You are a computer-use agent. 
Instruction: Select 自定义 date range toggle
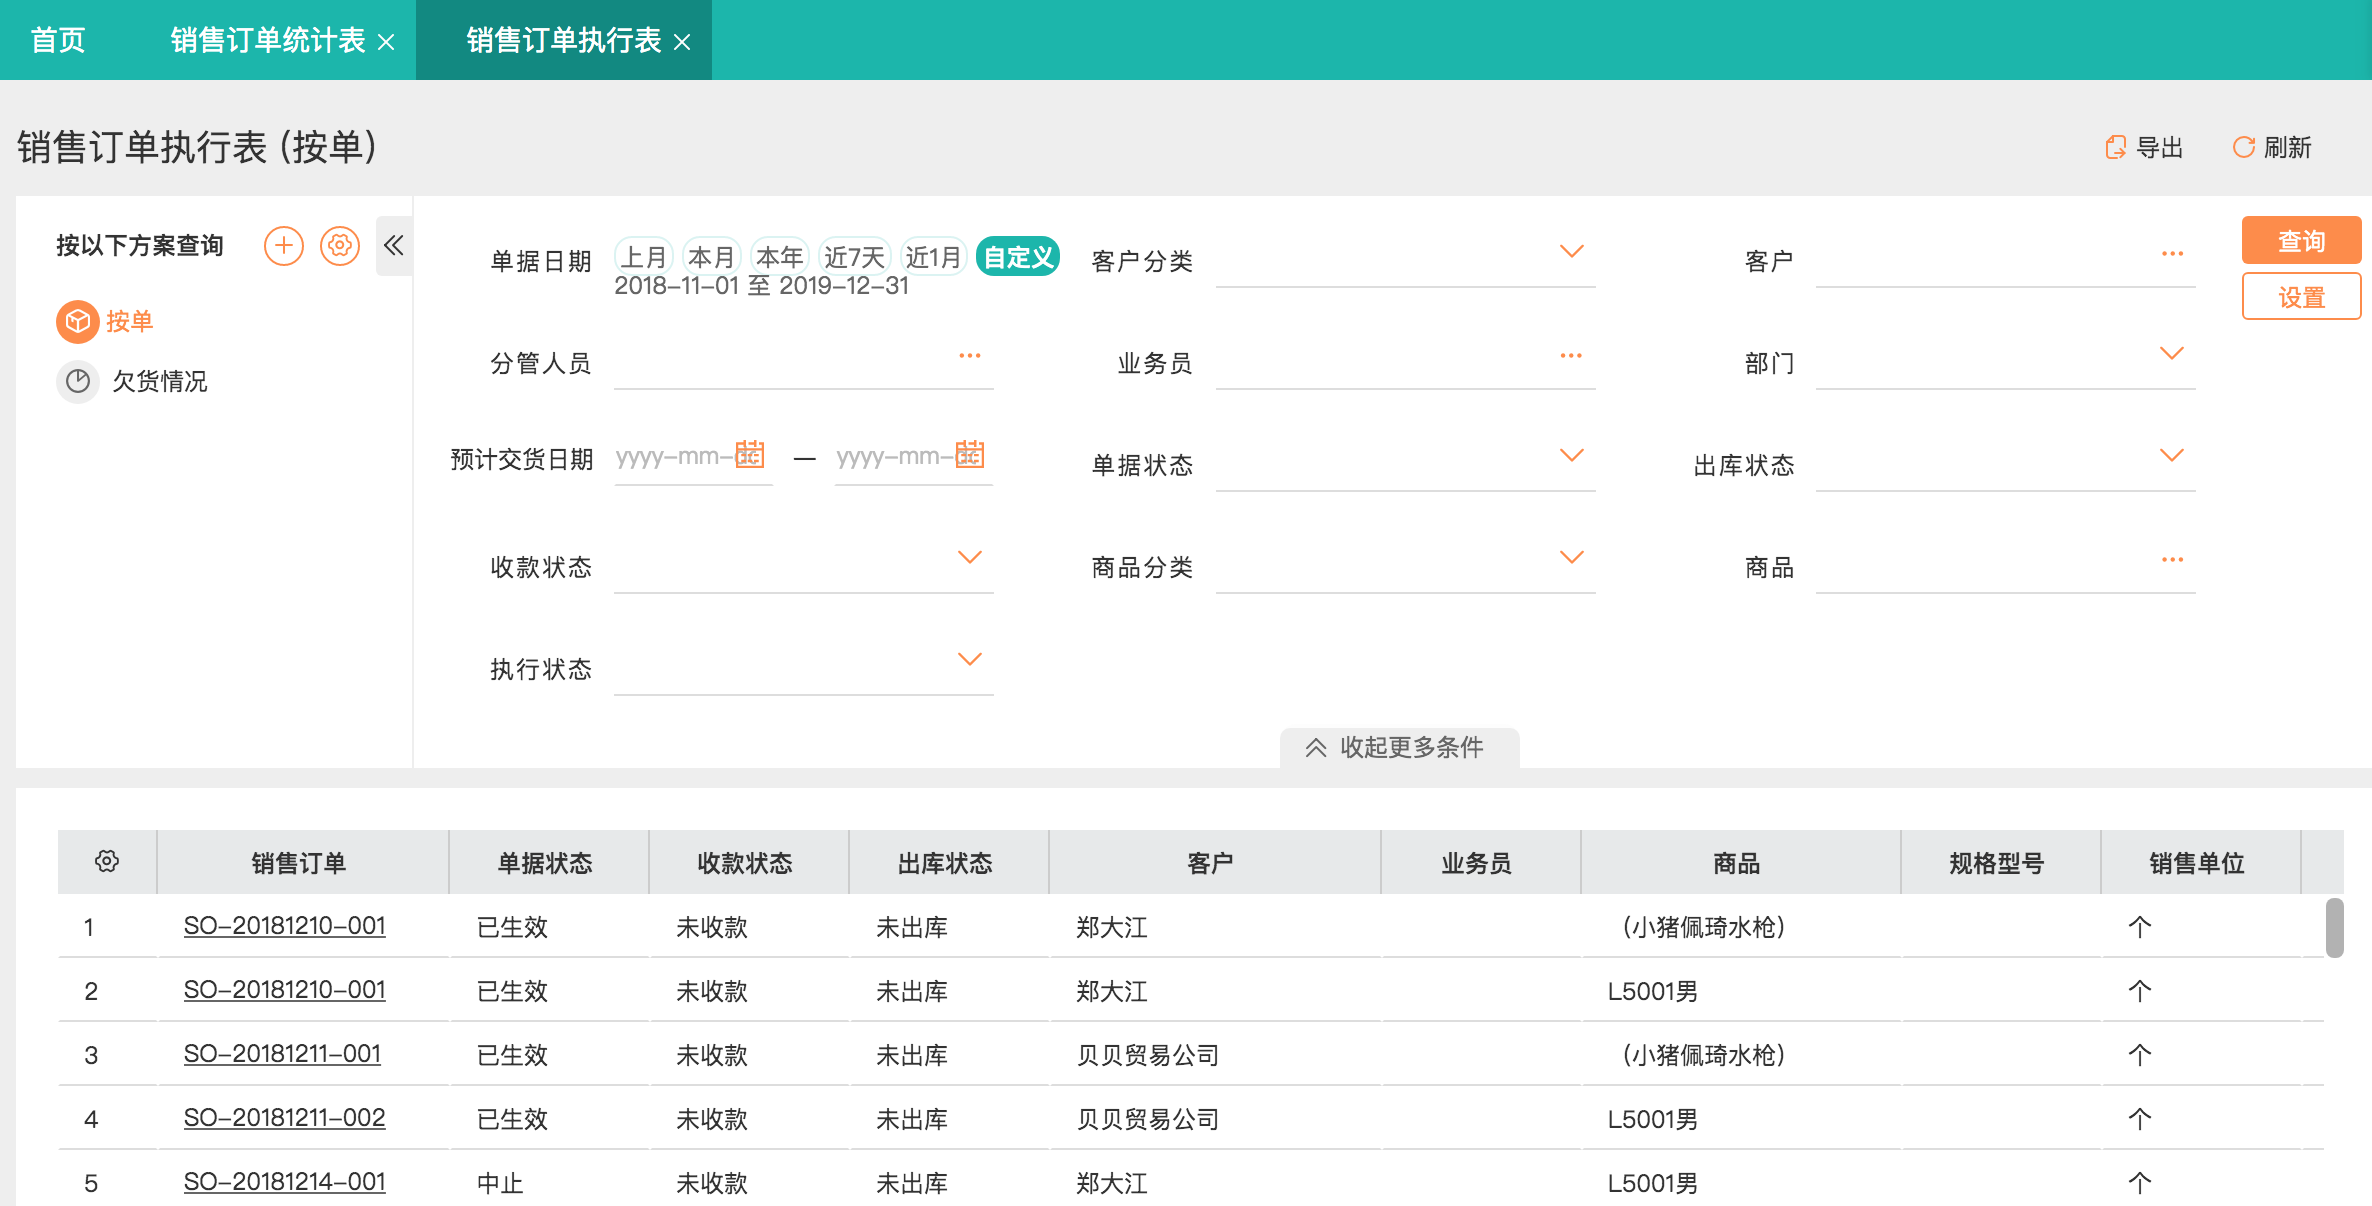[x=1017, y=257]
